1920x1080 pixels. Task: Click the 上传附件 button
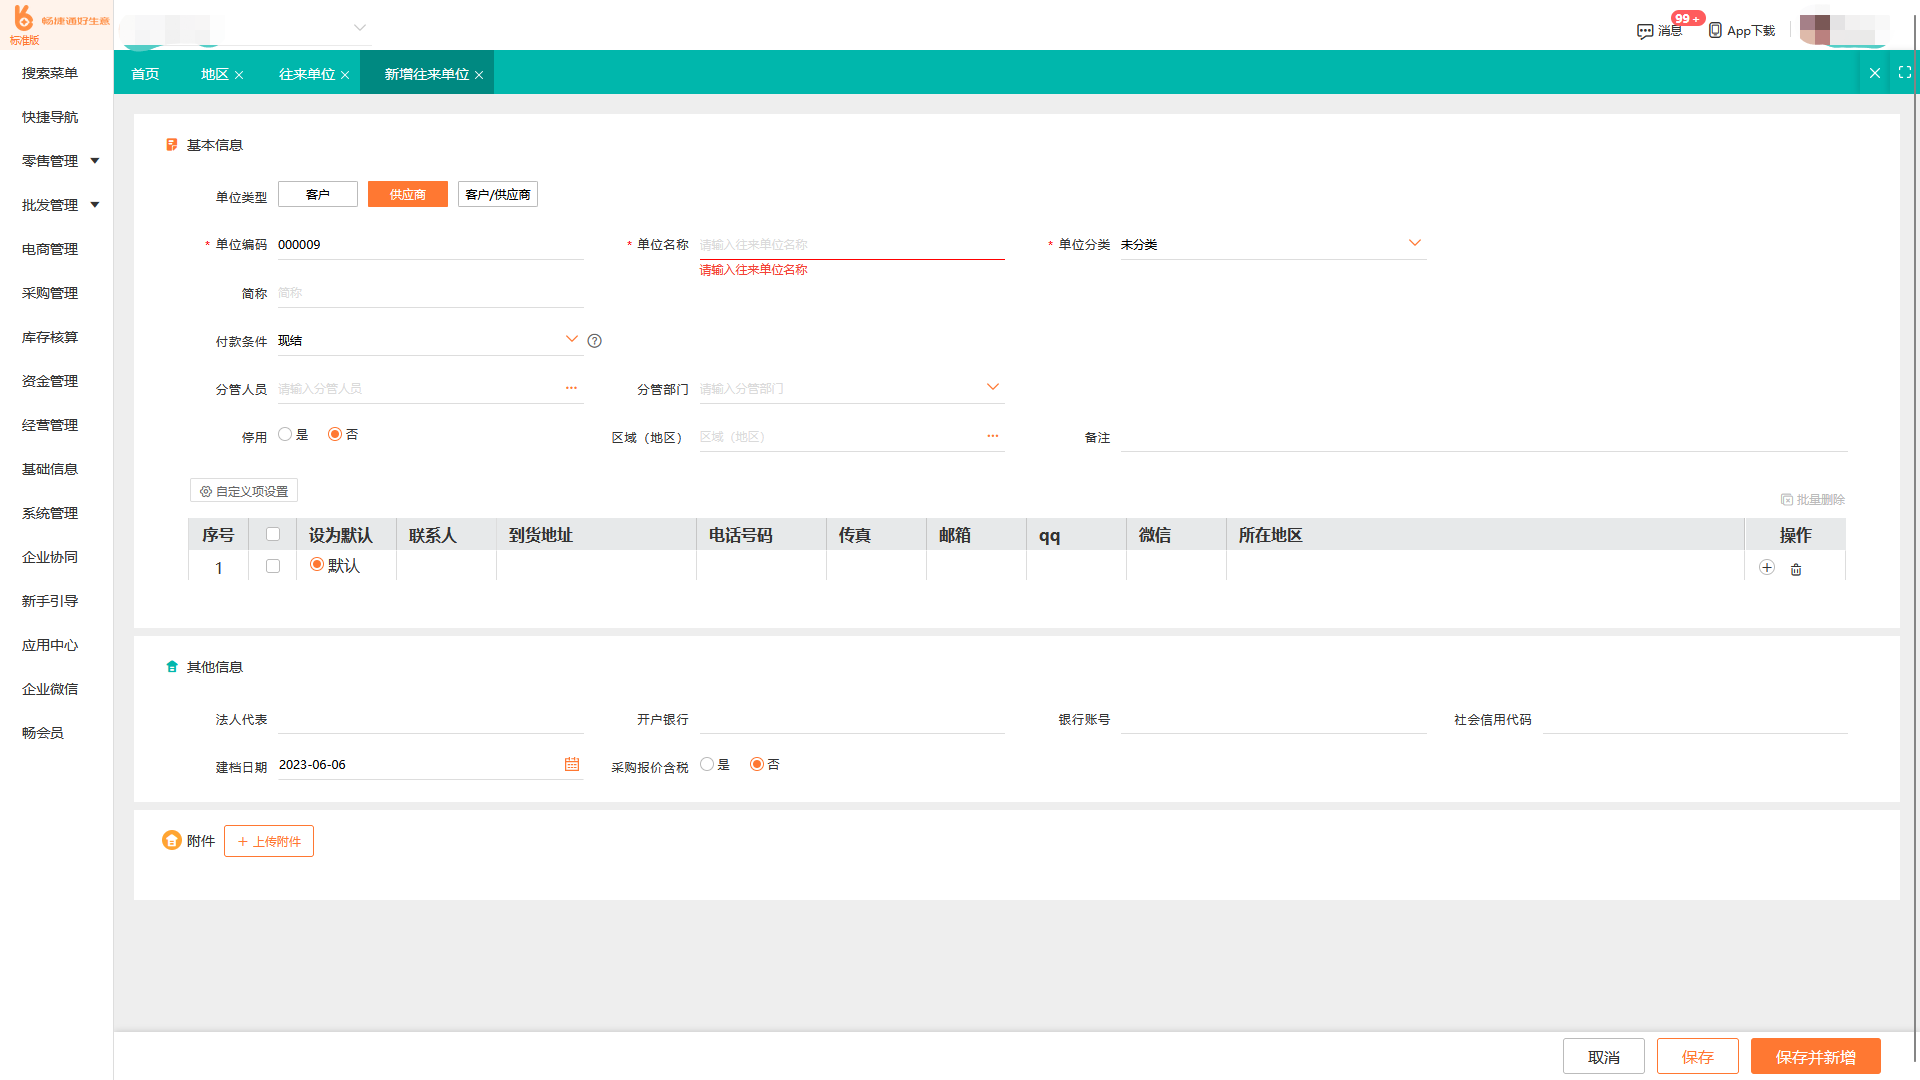pyautogui.click(x=269, y=841)
